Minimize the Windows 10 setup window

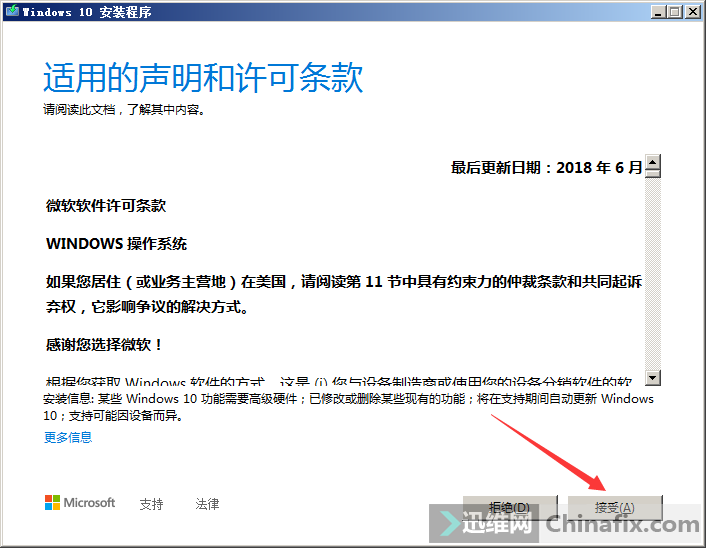(x=659, y=11)
